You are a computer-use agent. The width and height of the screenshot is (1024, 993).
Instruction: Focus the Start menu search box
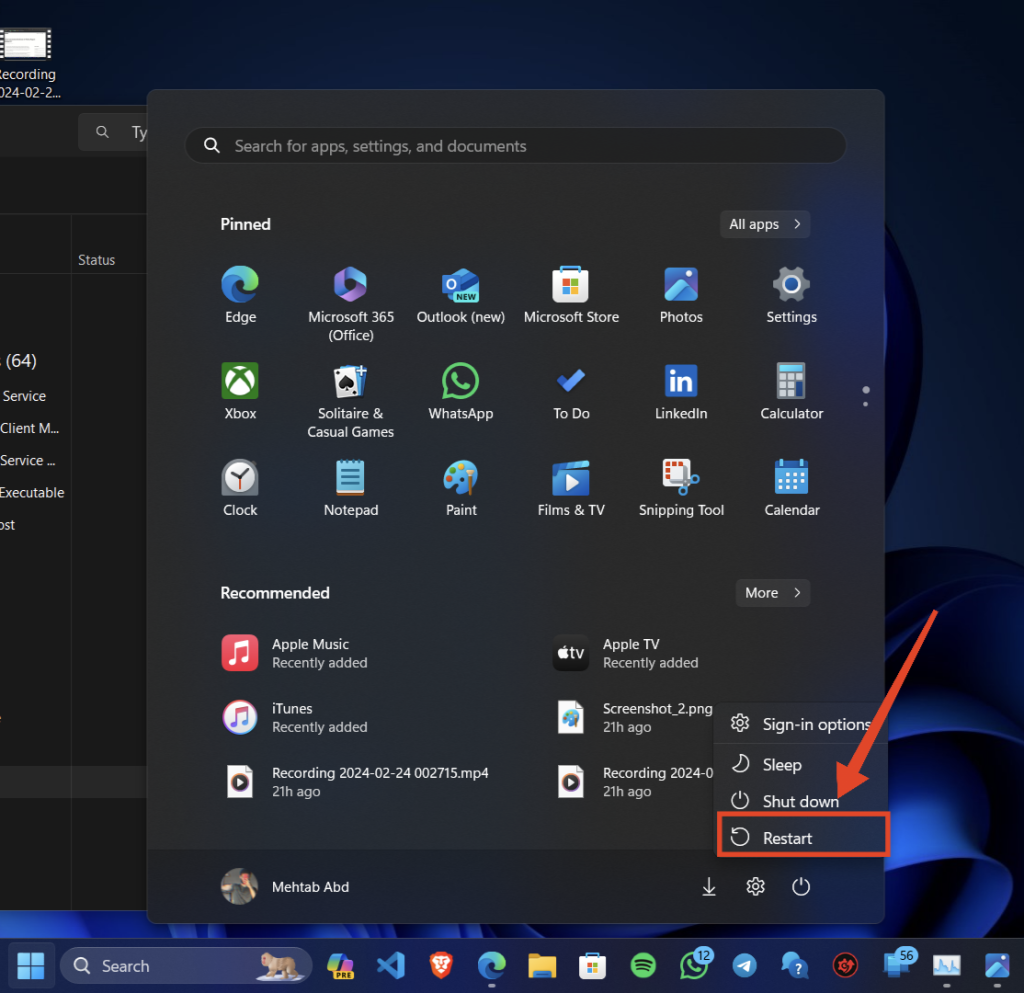[515, 146]
